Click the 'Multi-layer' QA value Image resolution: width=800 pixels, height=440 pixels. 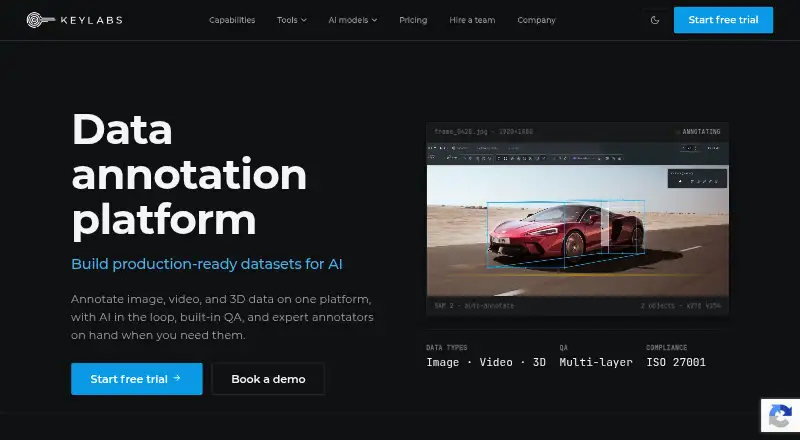click(x=595, y=362)
